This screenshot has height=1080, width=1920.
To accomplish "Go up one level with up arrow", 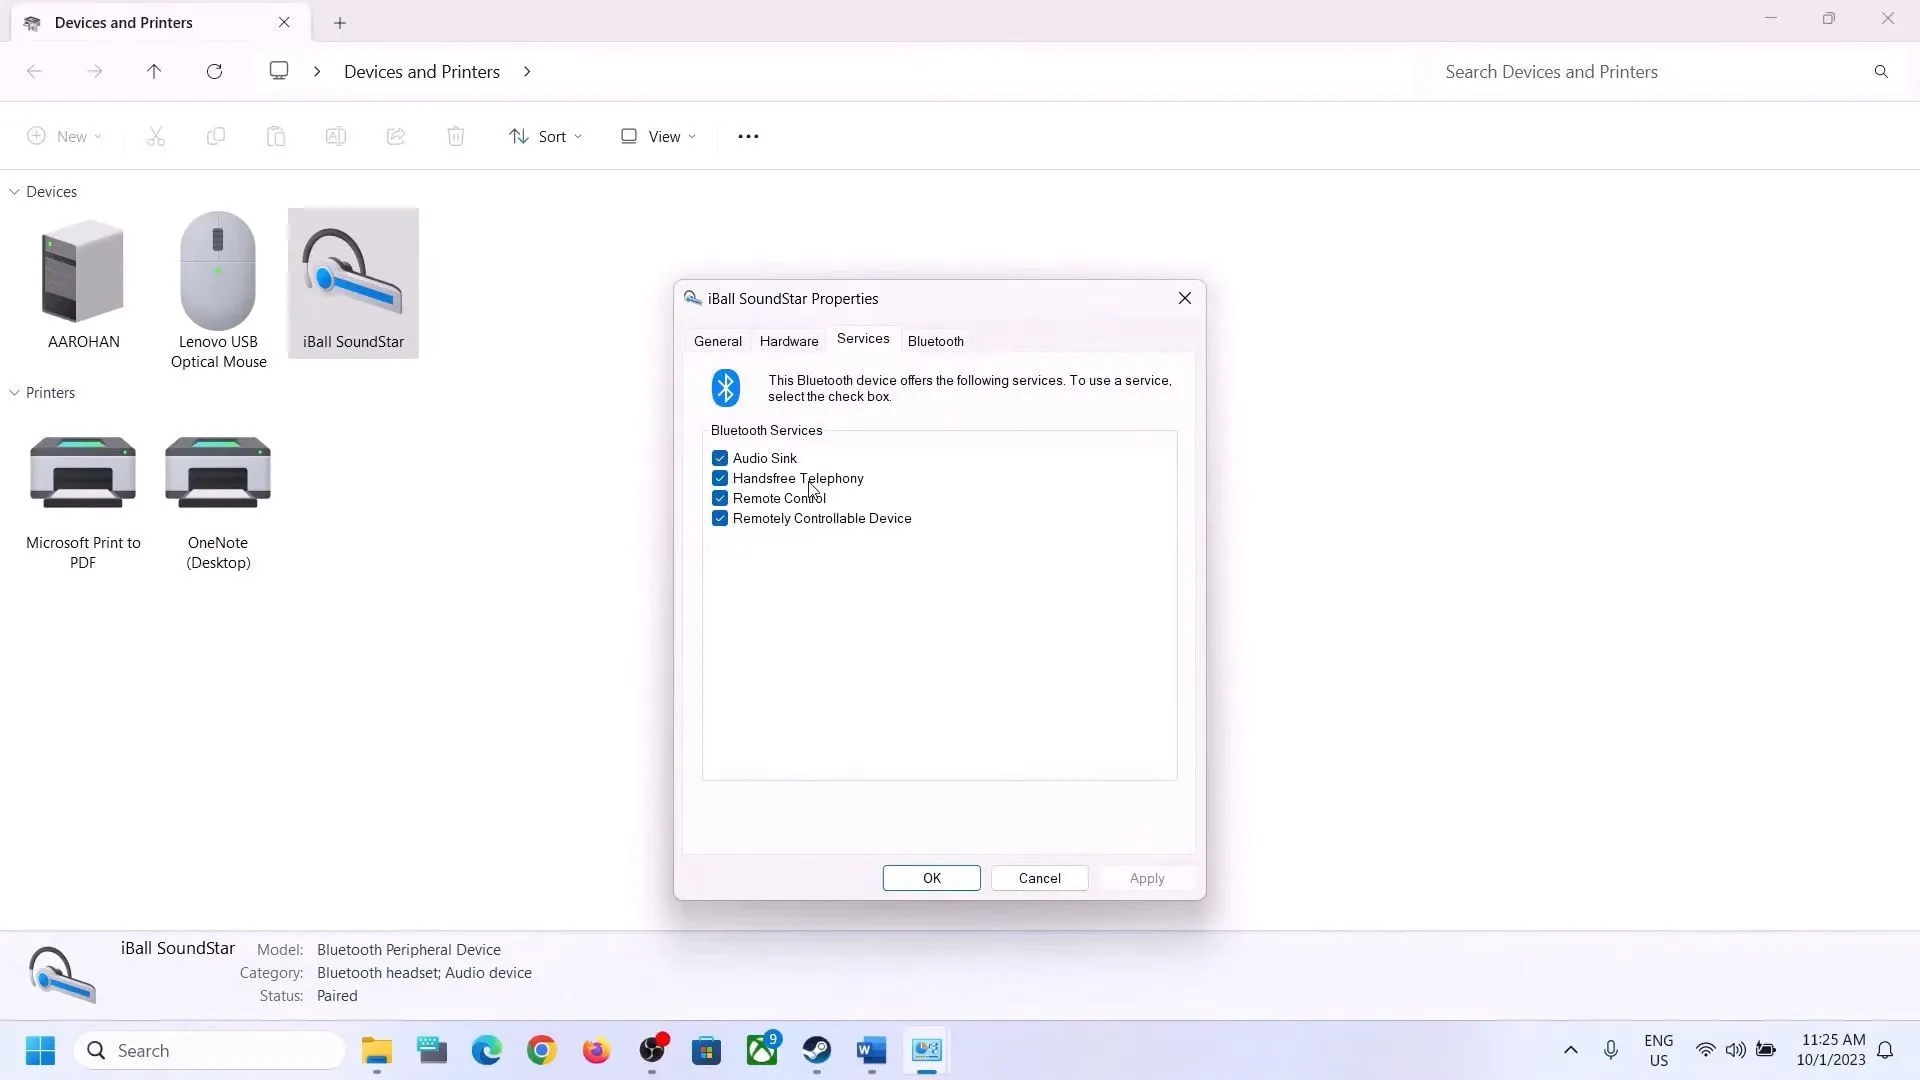I will pos(154,71).
